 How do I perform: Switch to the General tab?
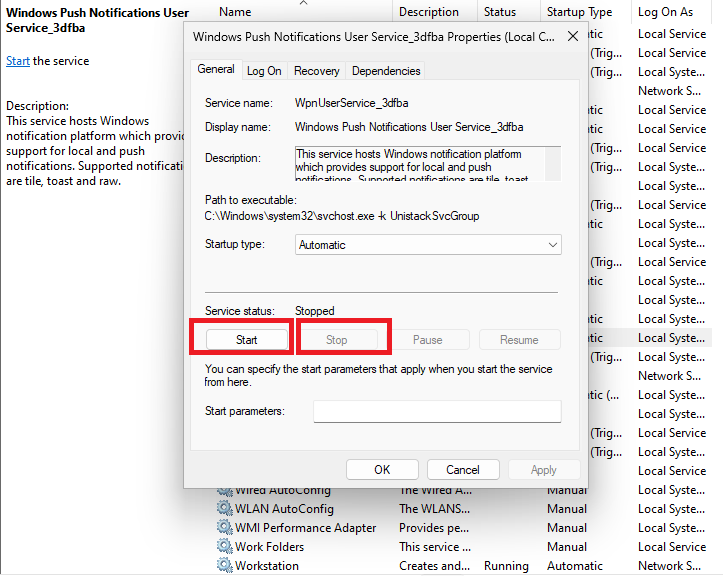coord(216,69)
